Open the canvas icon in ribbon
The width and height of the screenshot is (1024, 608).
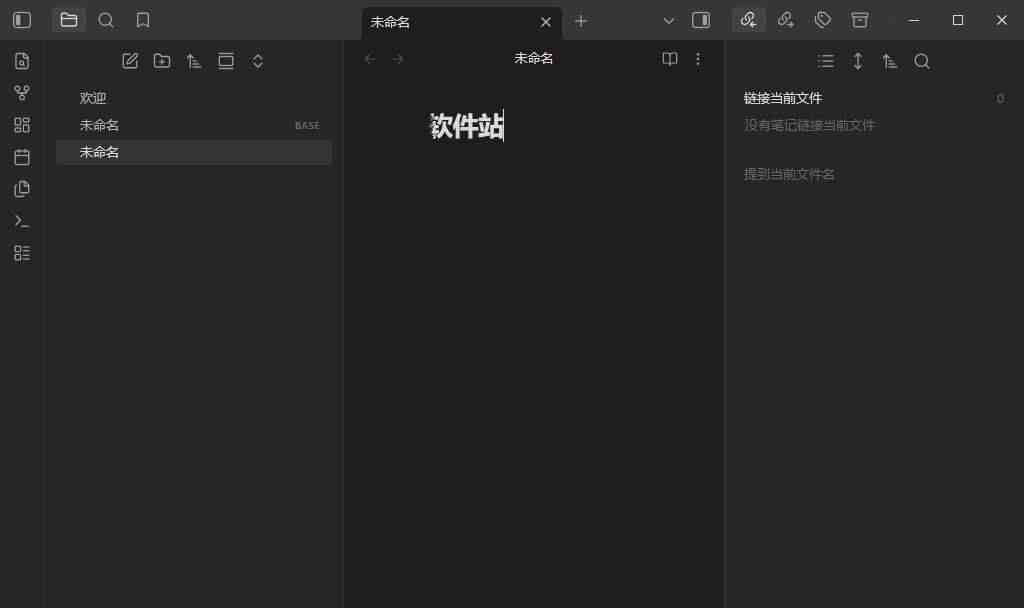pos(22,125)
